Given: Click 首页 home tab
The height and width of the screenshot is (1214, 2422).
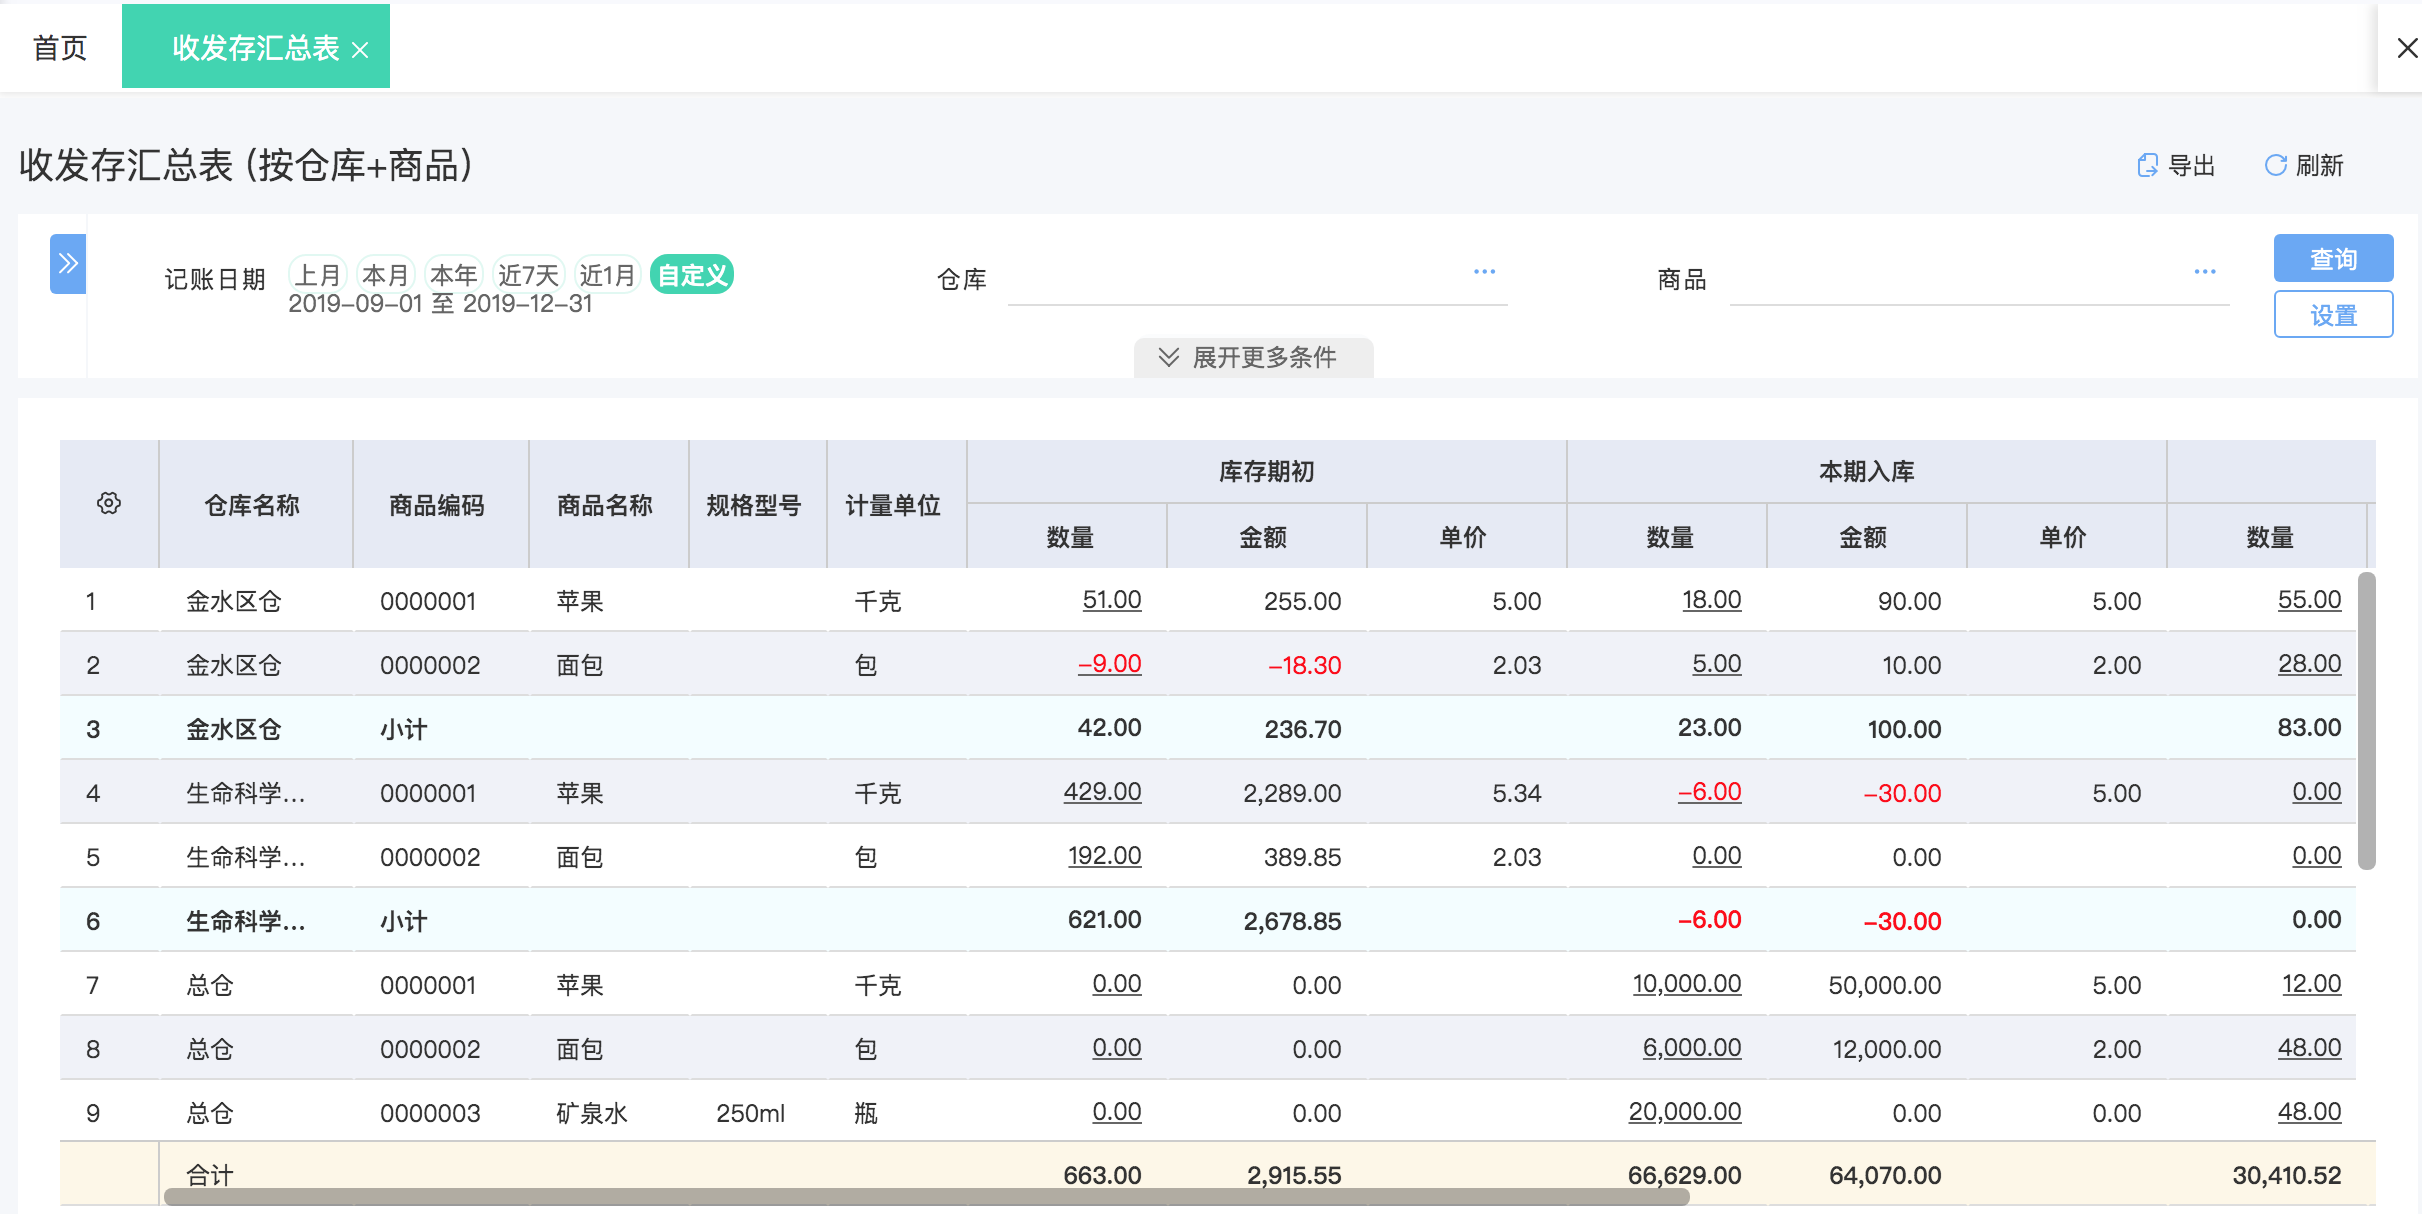Looking at the screenshot, I should coord(60,45).
